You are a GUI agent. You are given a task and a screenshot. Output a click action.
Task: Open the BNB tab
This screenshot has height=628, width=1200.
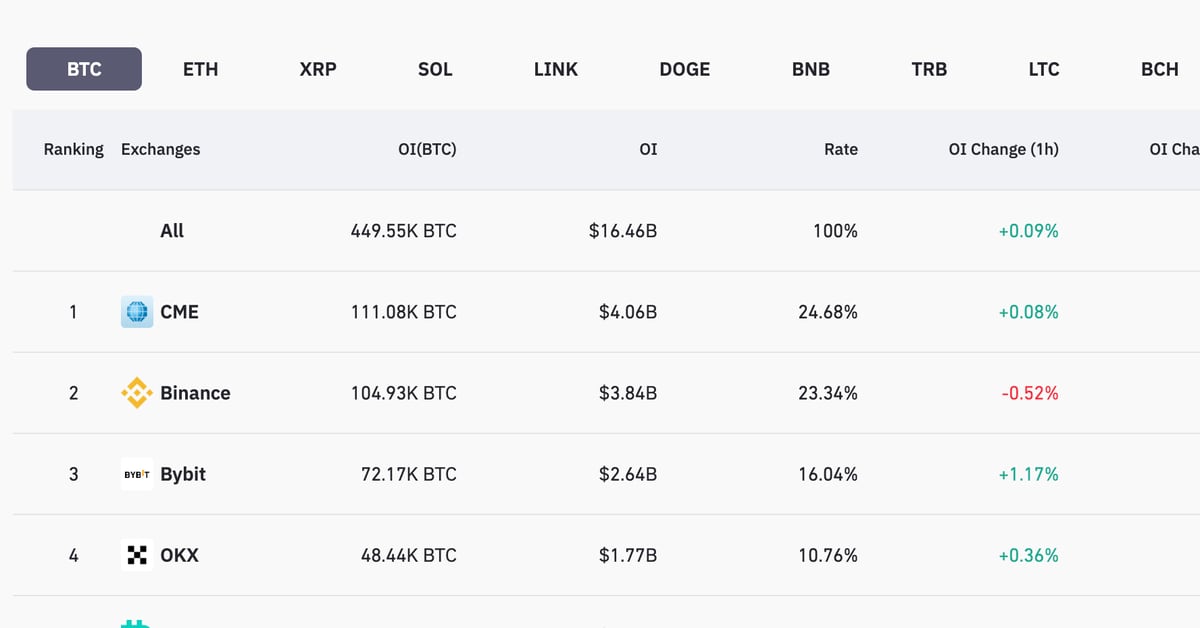(x=811, y=69)
